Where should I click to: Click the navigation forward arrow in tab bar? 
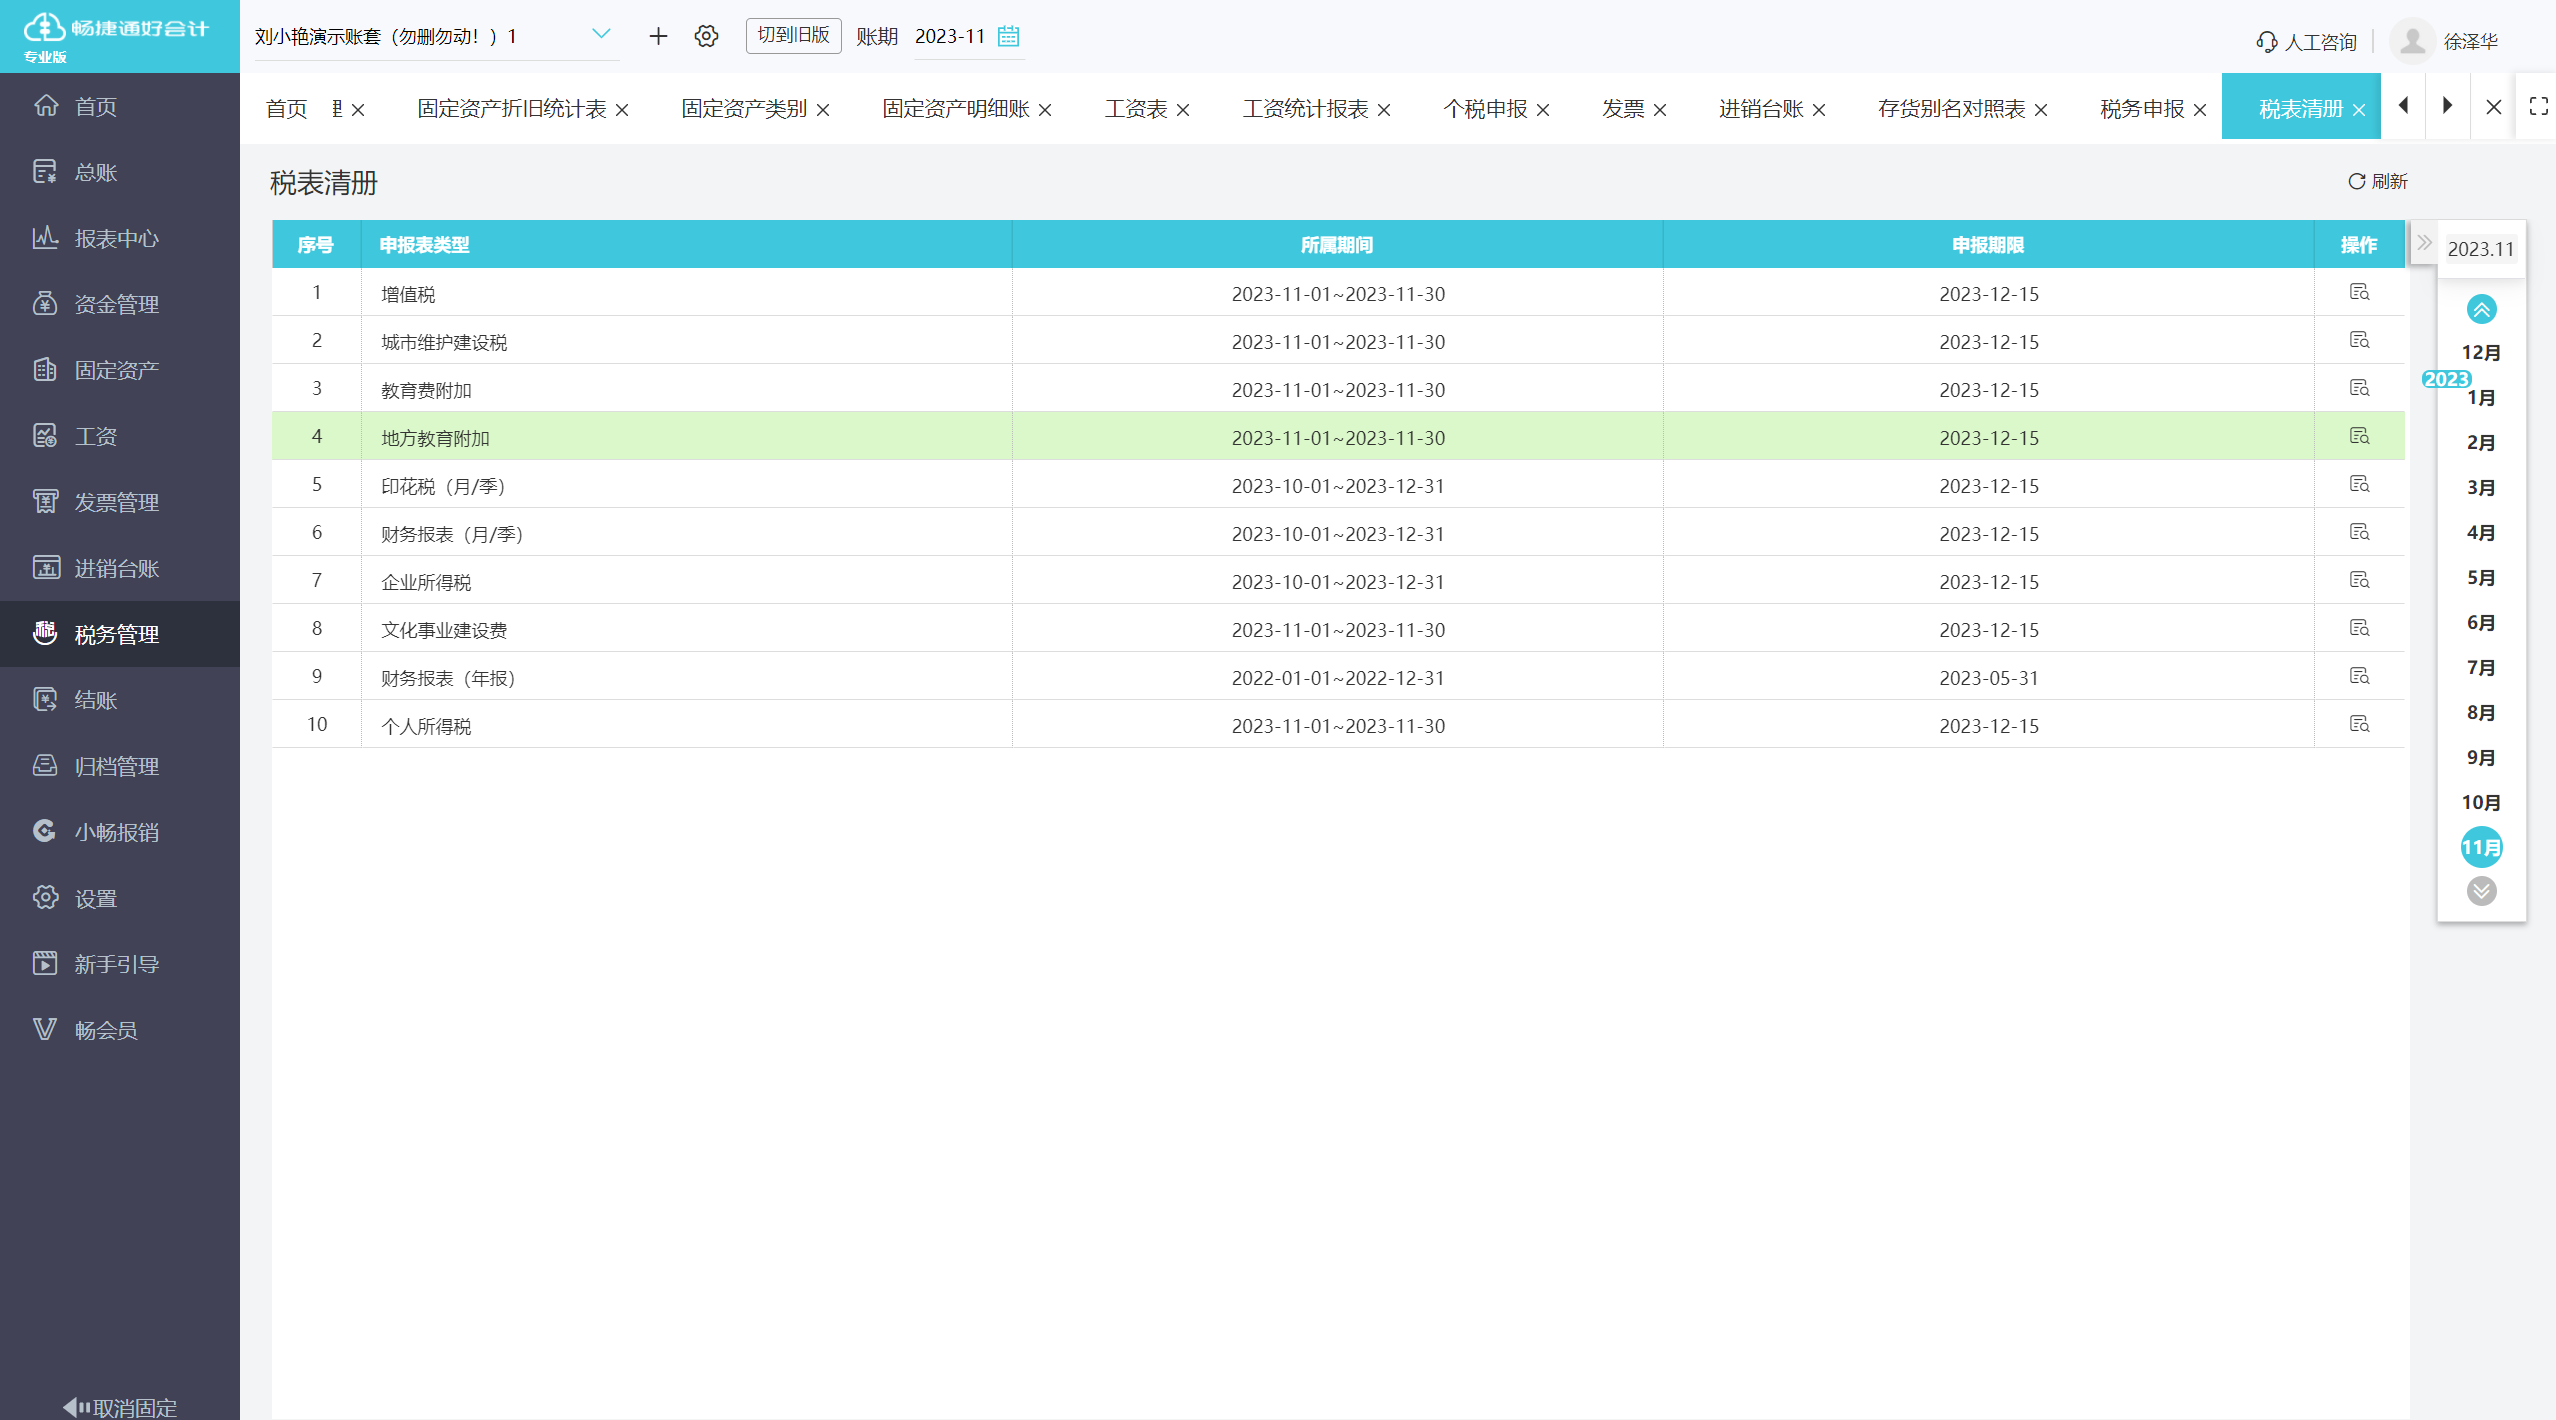pyautogui.click(x=2448, y=107)
